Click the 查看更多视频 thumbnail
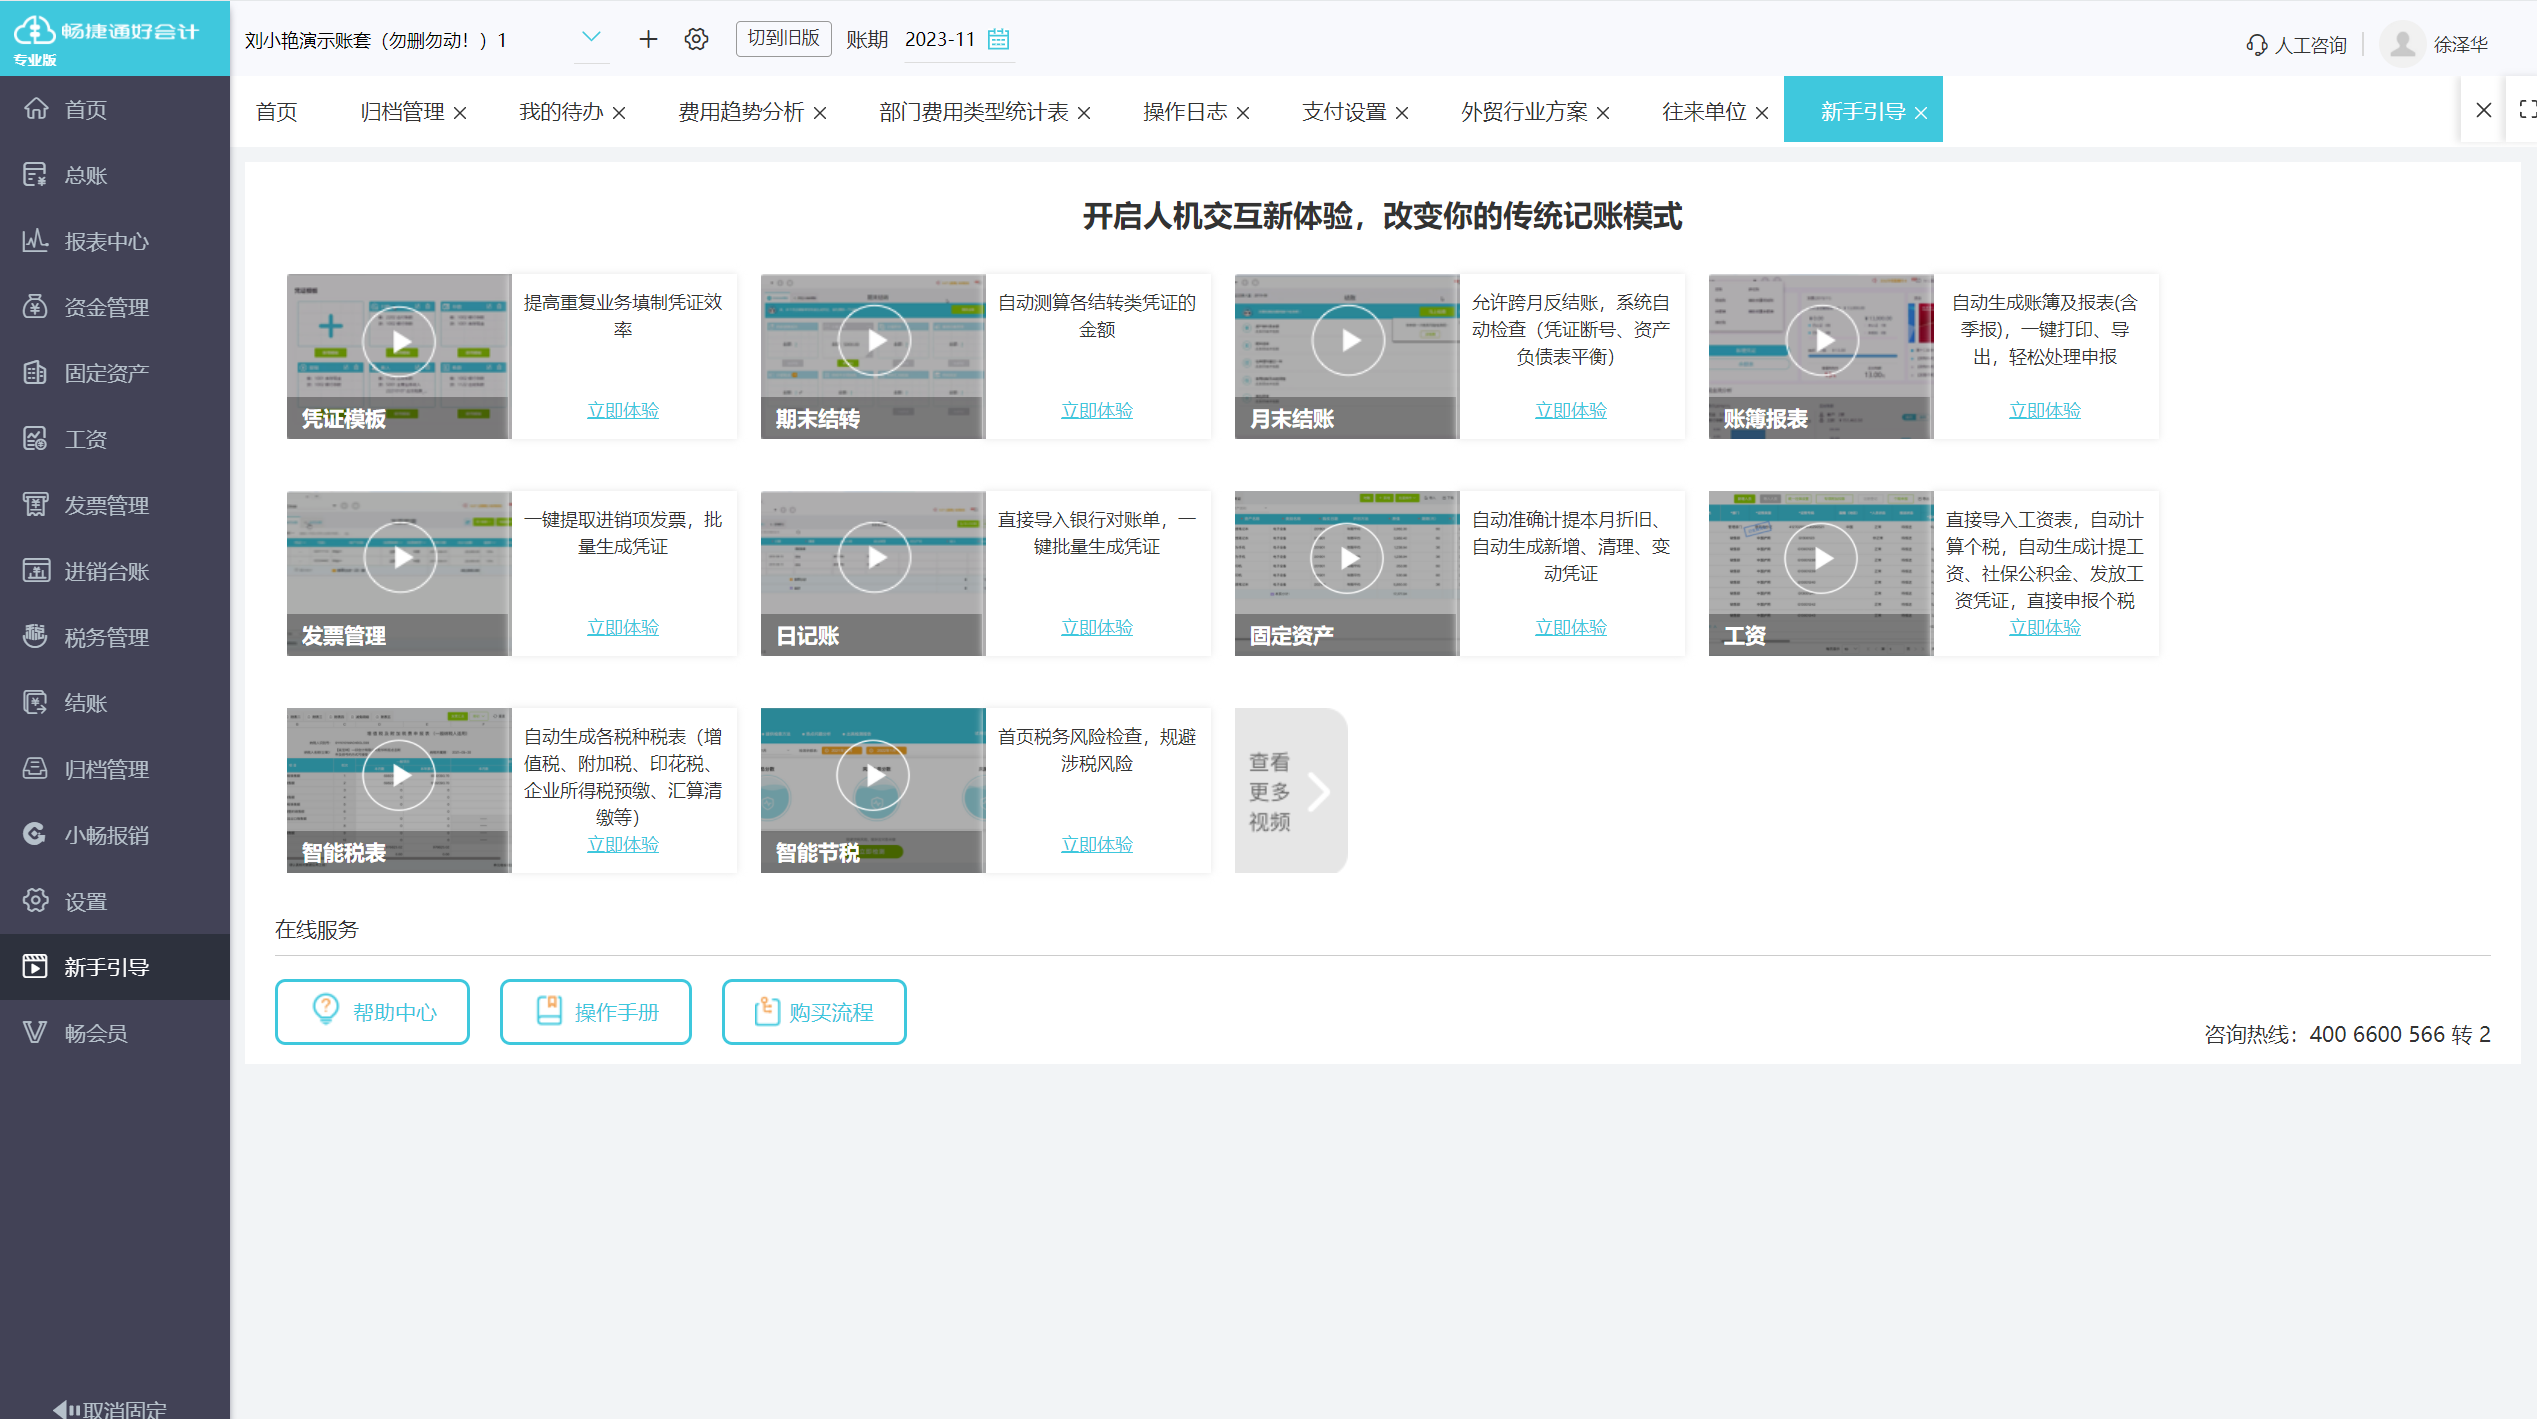This screenshot has height=1419, width=2537. [1289, 790]
